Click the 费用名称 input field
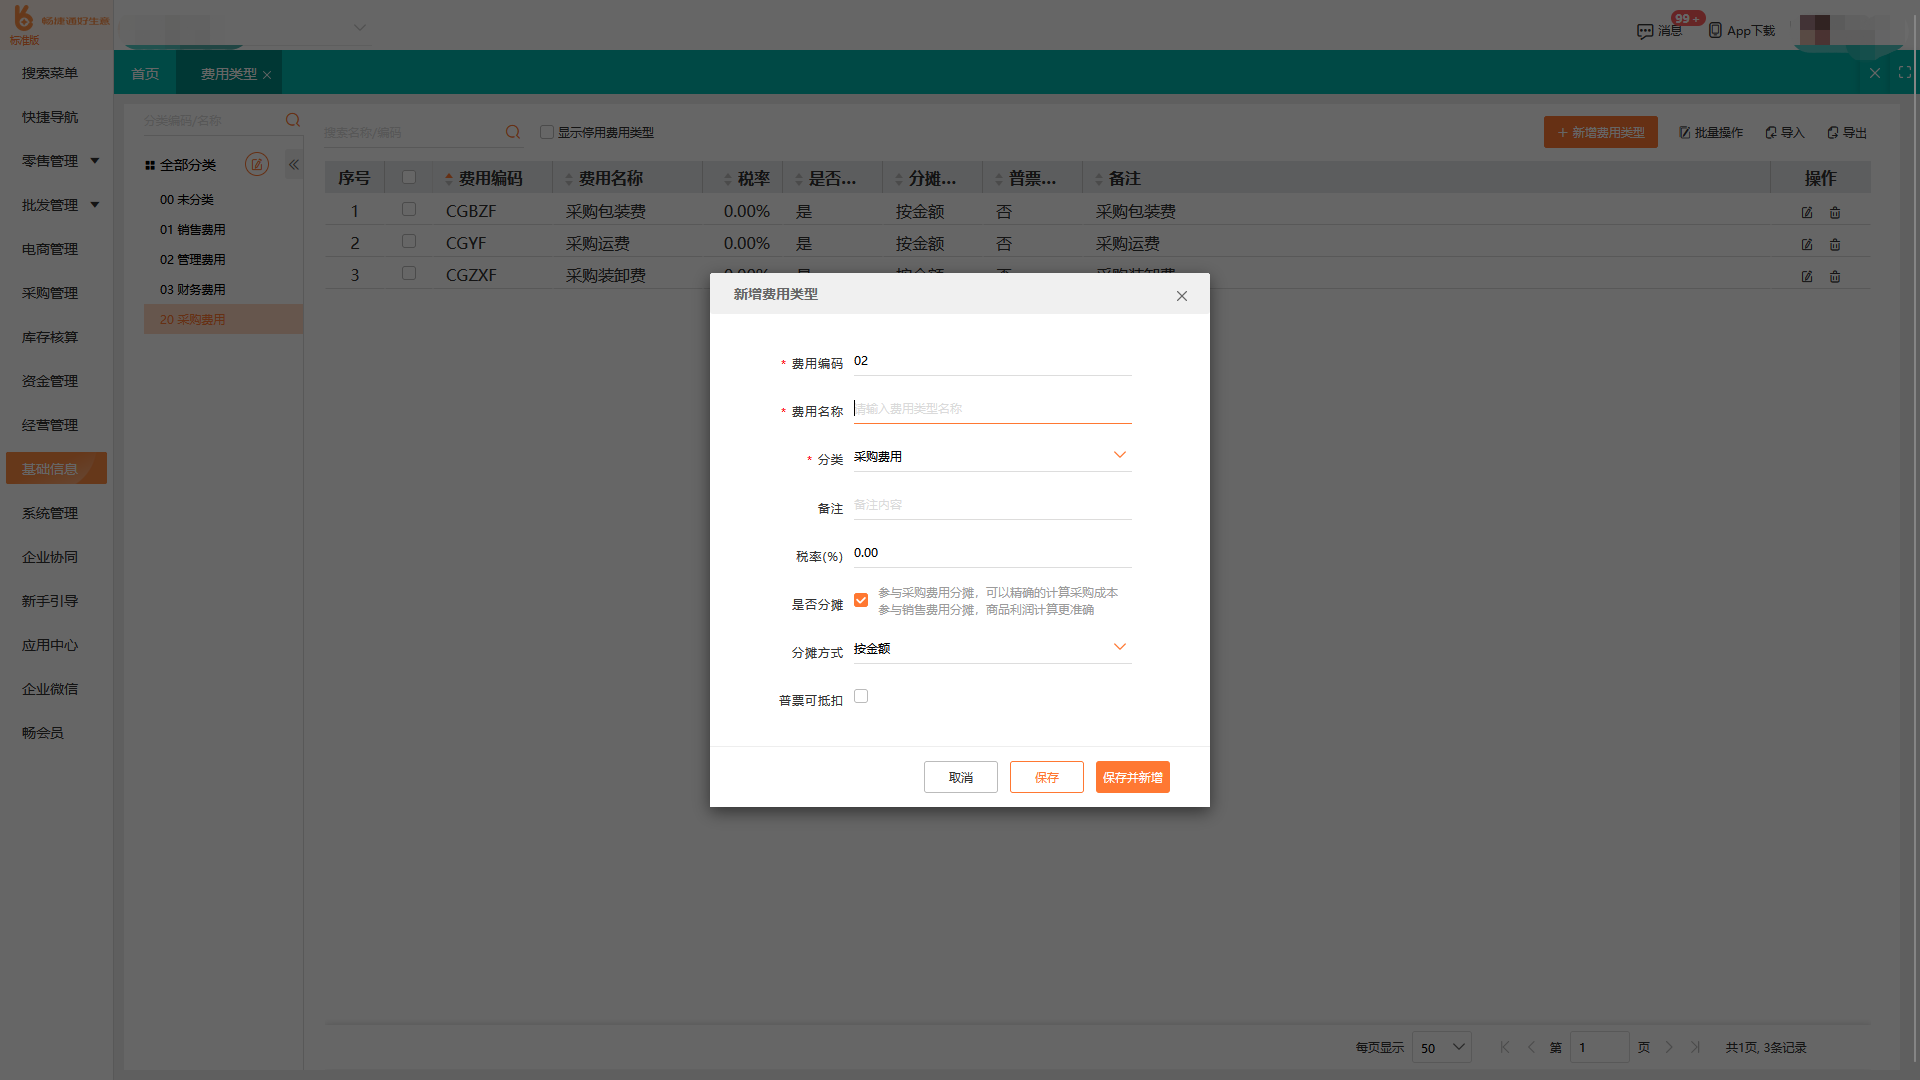 [992, 409]
